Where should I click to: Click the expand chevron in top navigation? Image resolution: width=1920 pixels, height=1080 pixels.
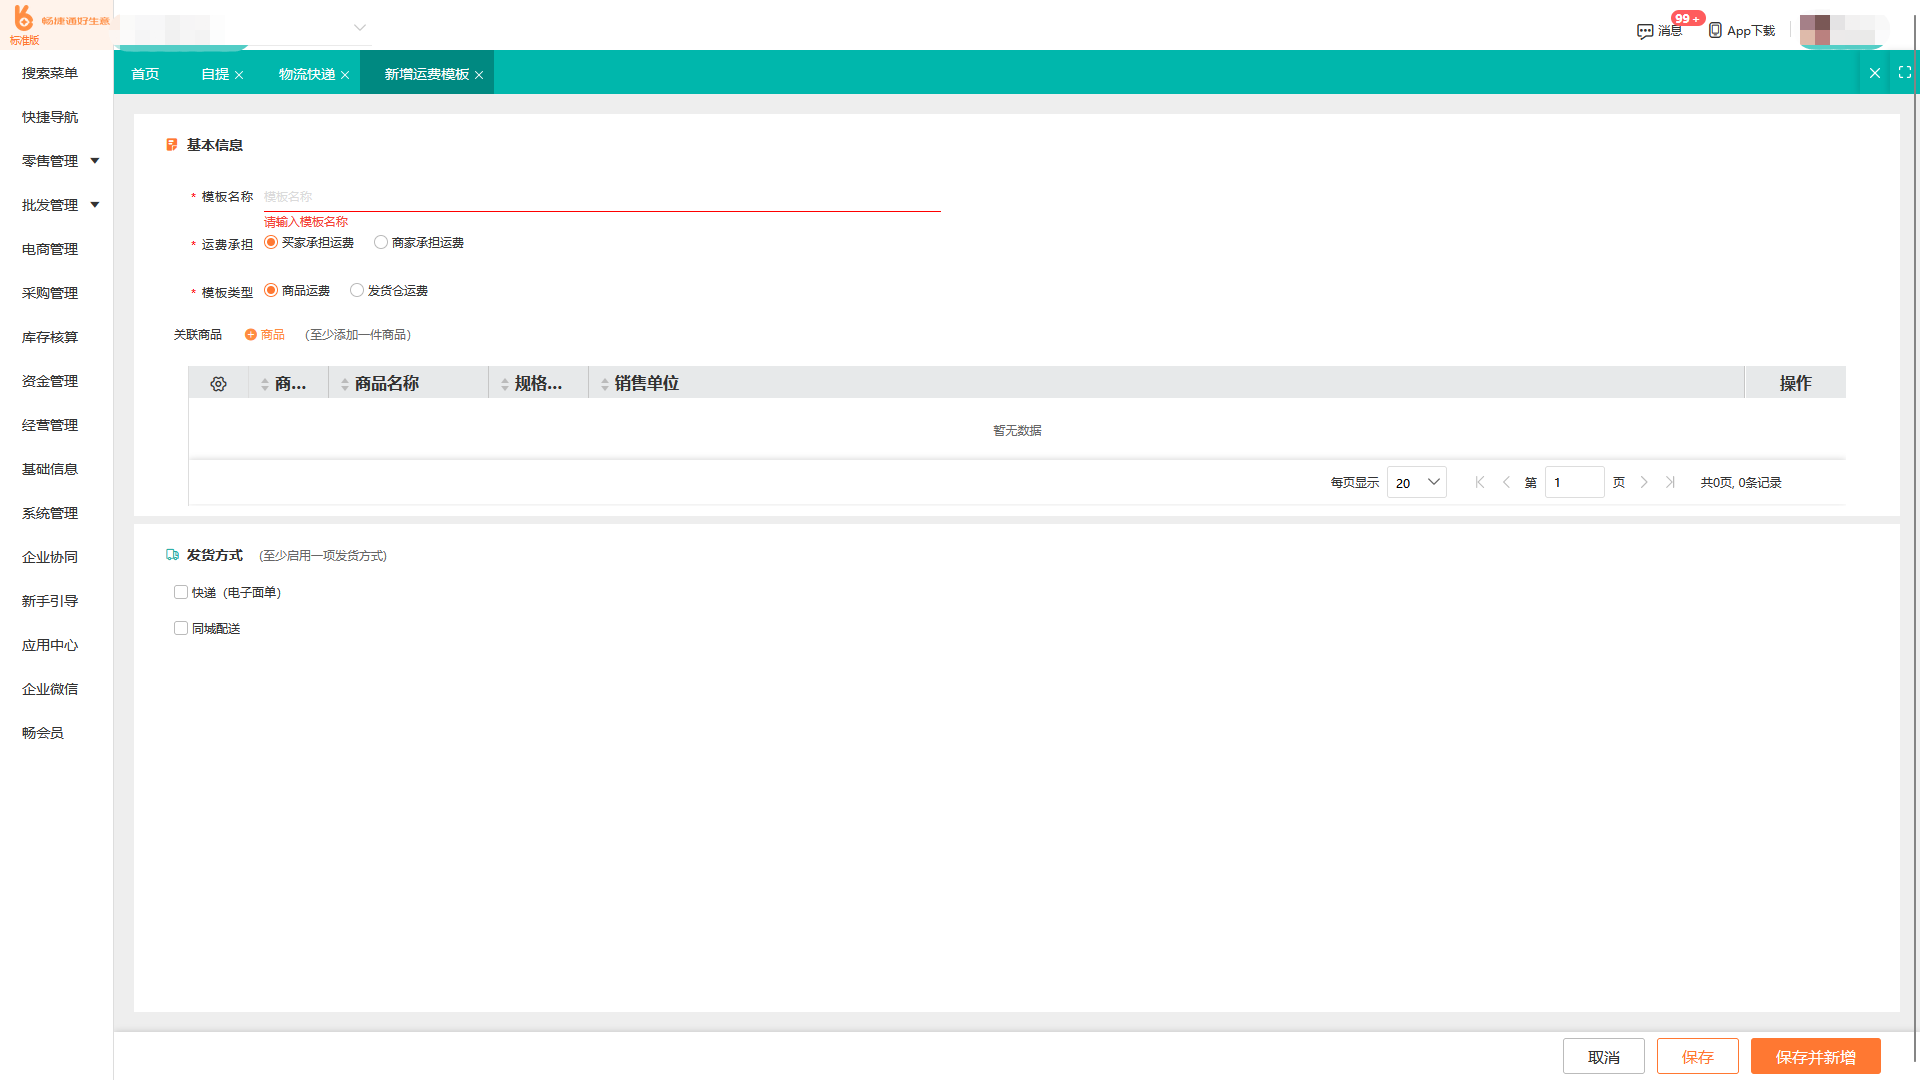(357, 26)
